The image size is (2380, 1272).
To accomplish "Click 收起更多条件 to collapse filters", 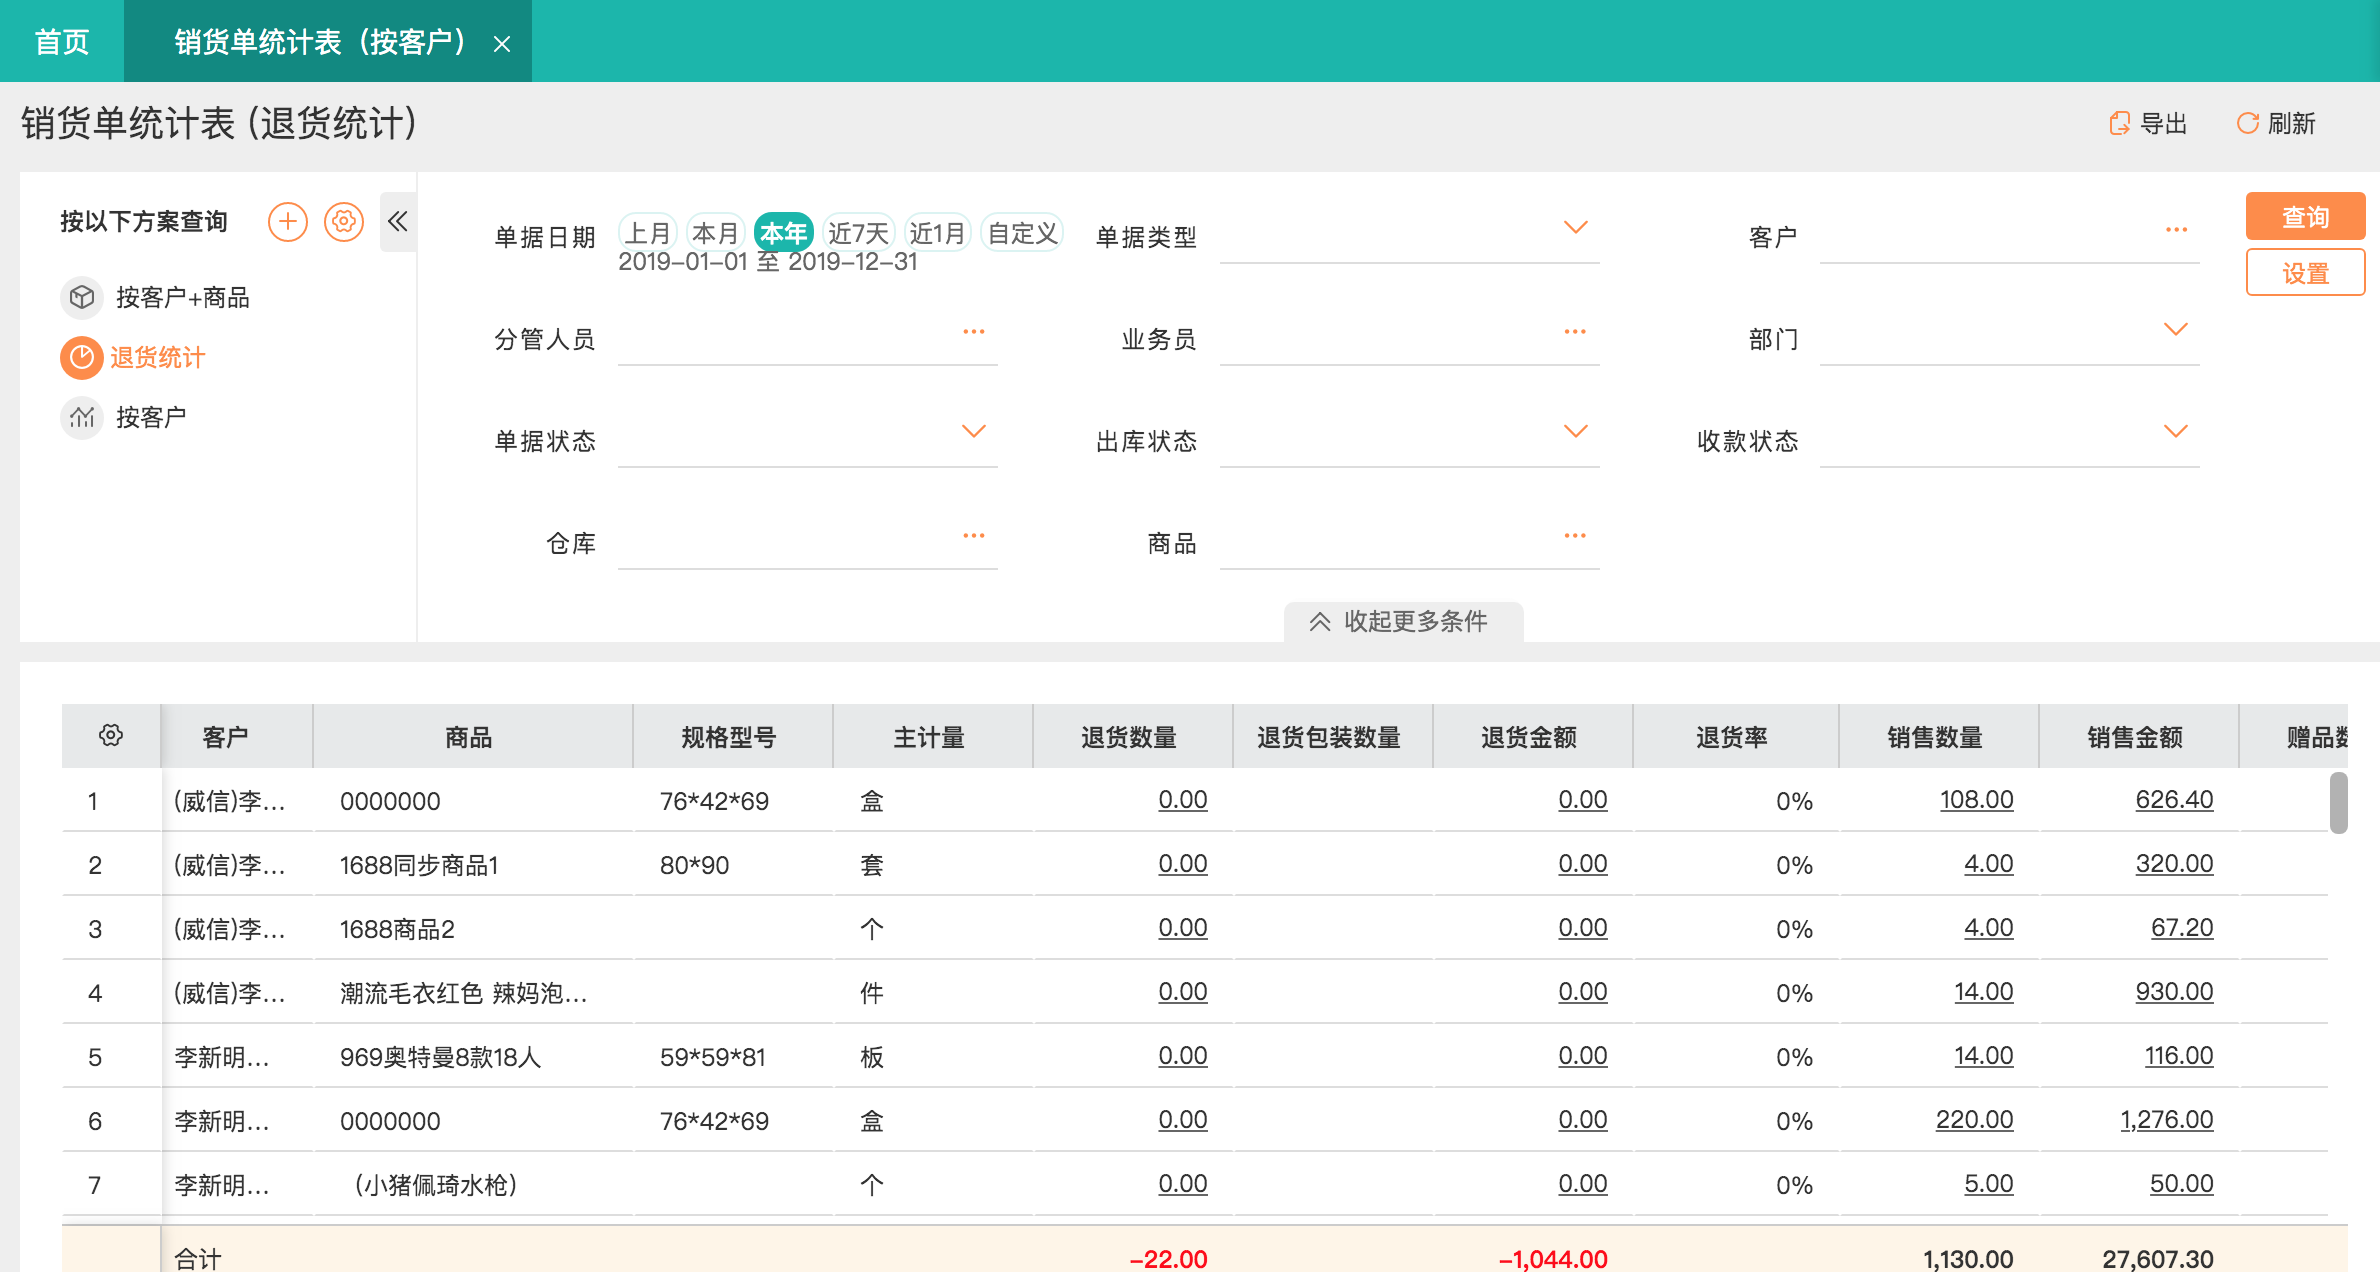I will [1393, 619].
